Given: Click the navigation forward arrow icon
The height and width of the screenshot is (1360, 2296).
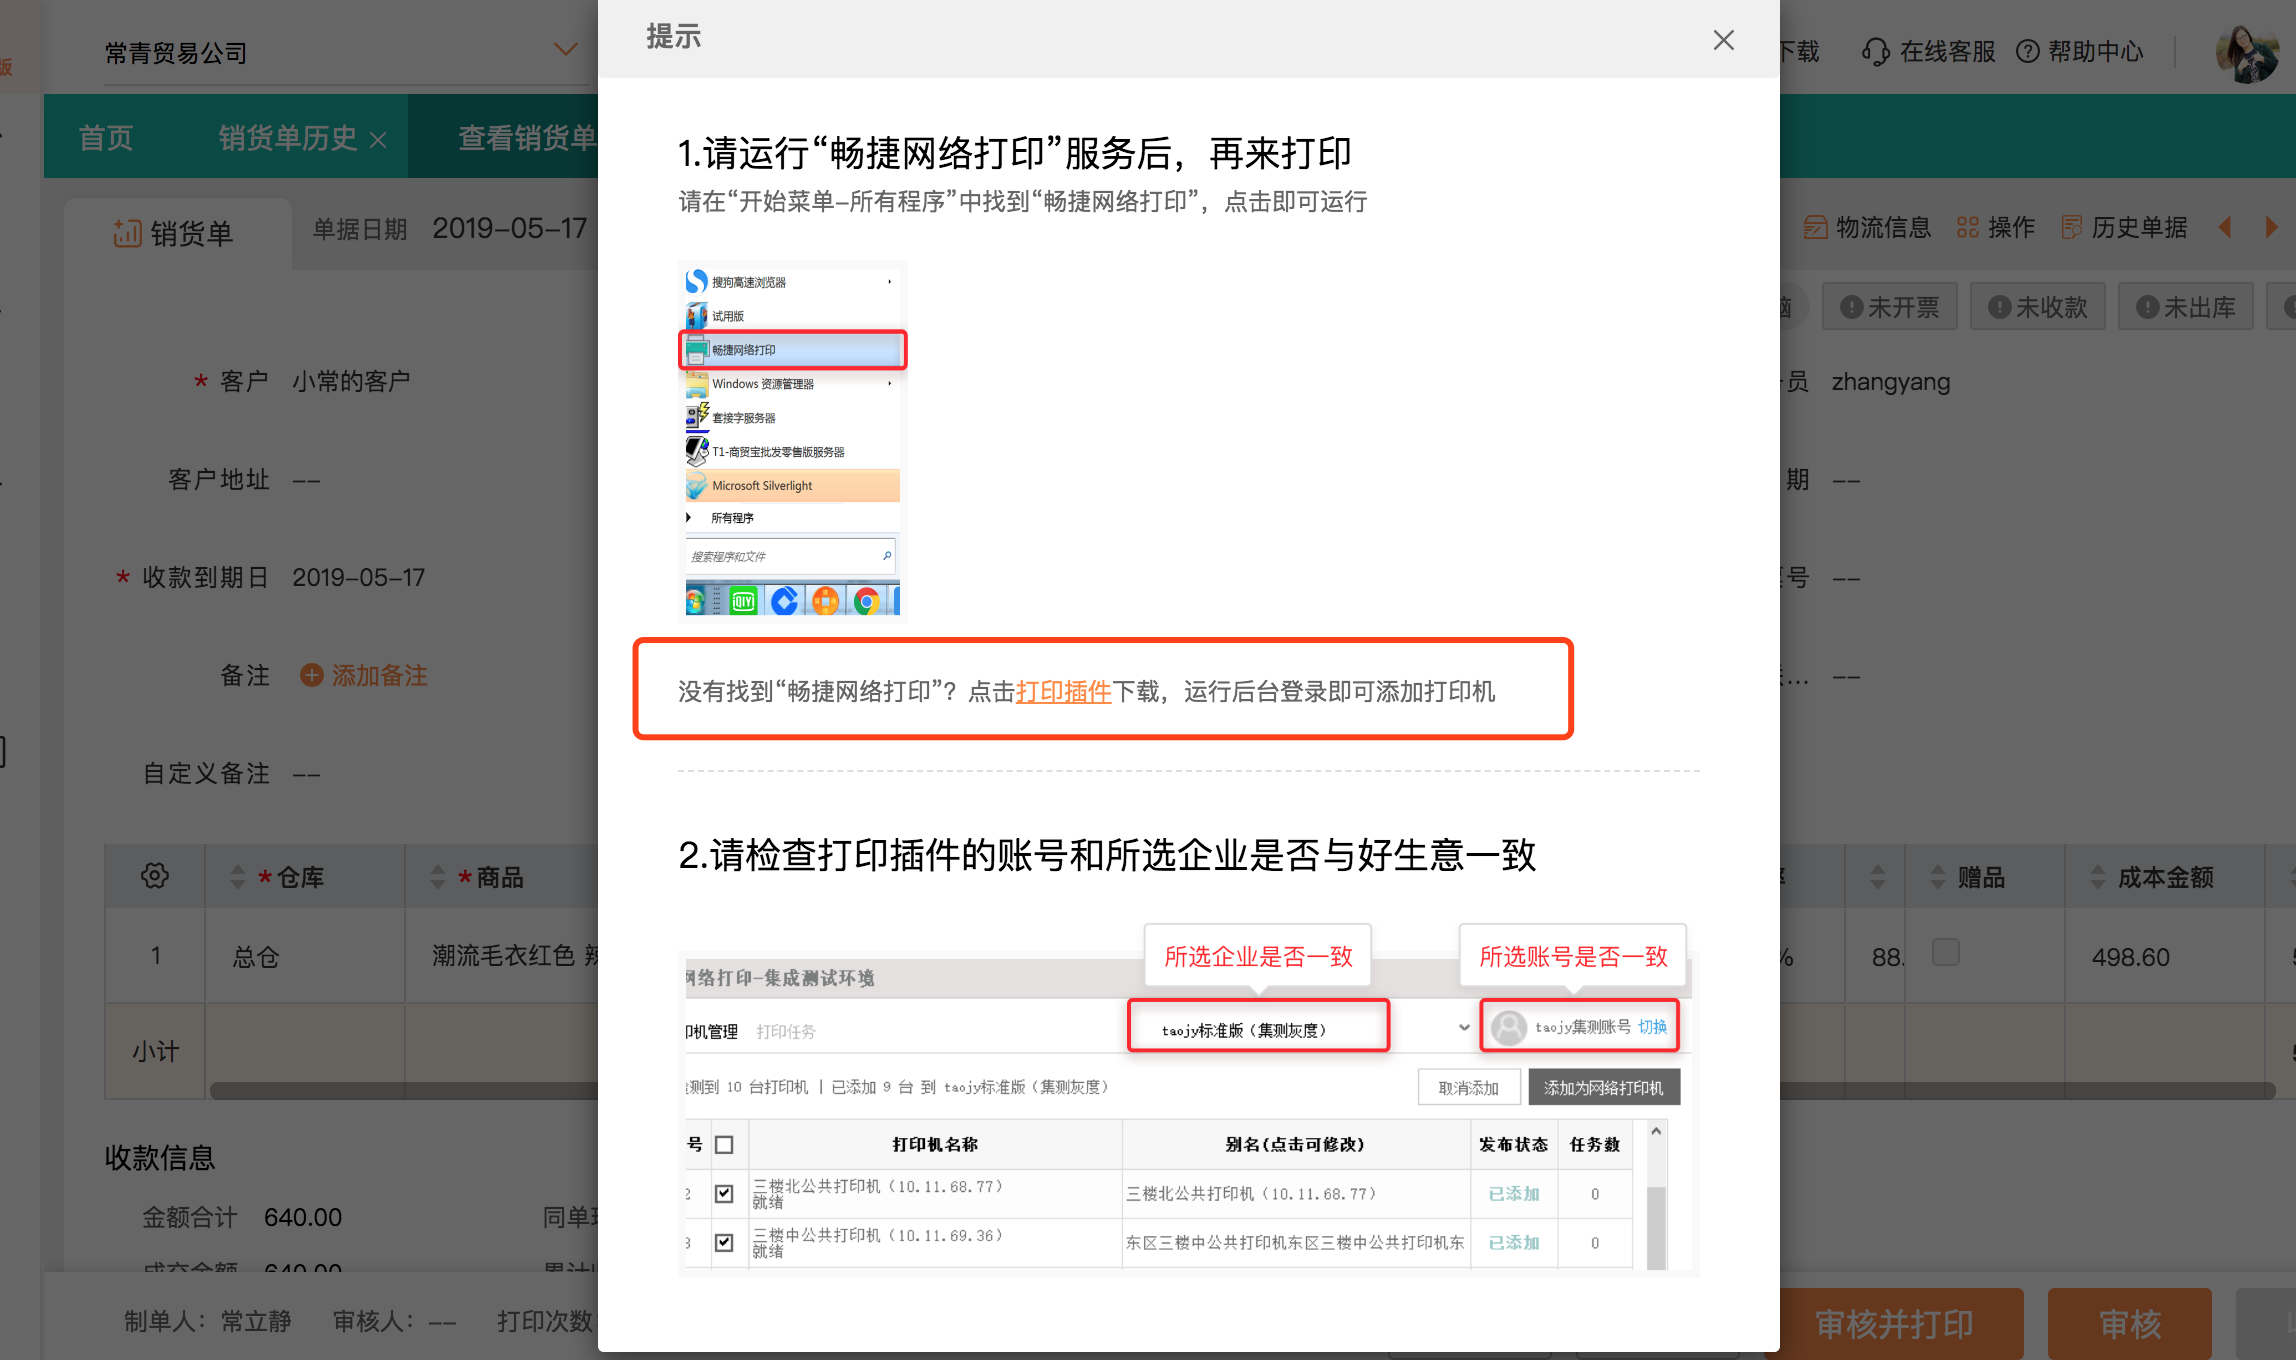Looking at the screenshot, I should point(2270,227).
